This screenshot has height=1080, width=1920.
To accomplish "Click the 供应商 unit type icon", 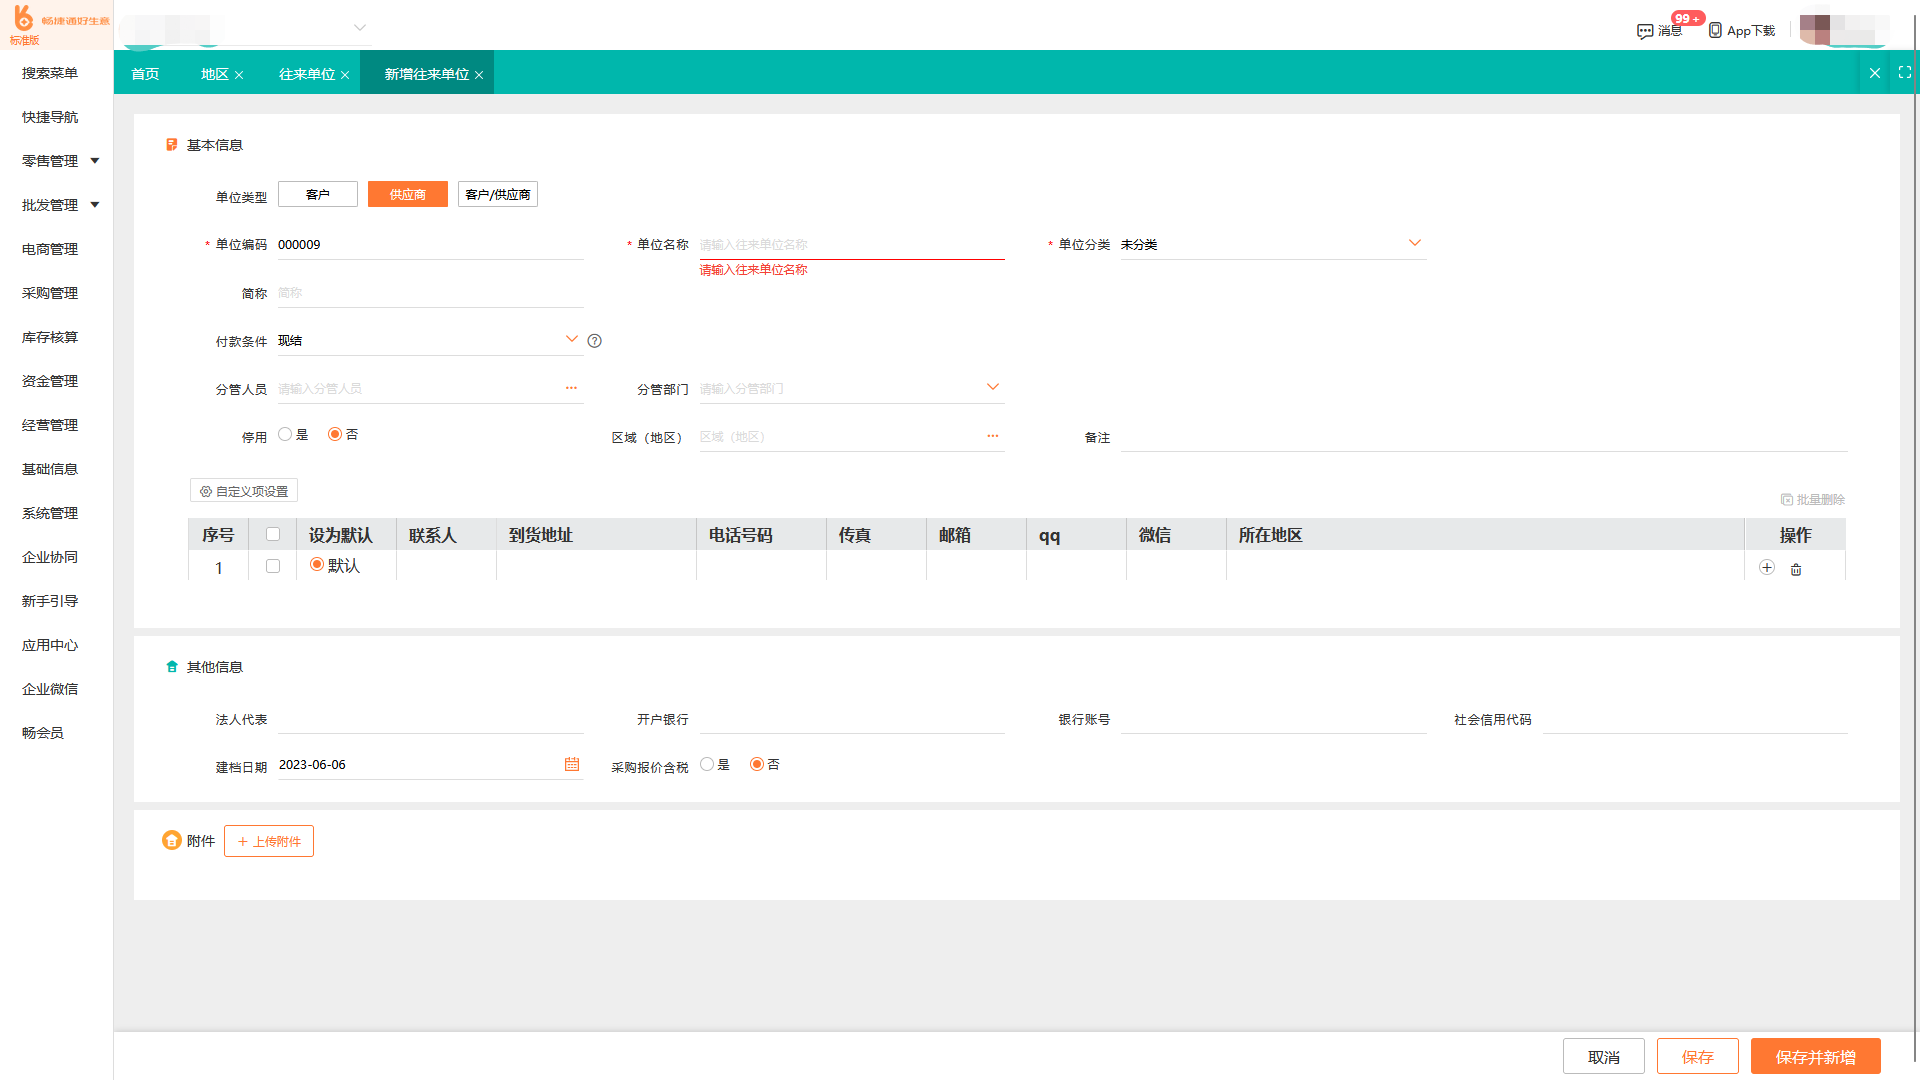I will [x=407, y=194].
